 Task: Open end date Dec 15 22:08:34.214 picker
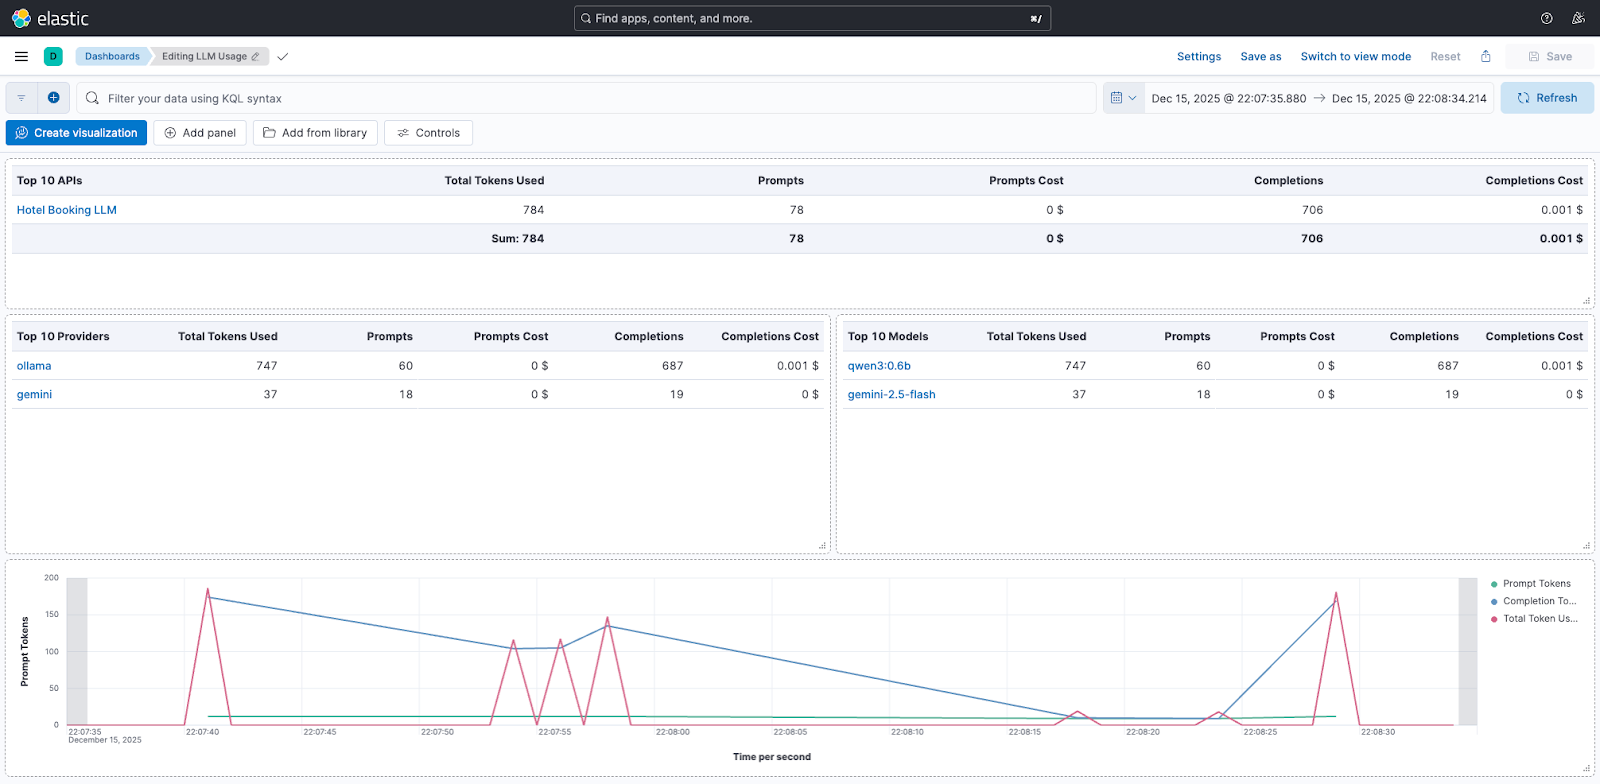click(x=1409, y=98)
